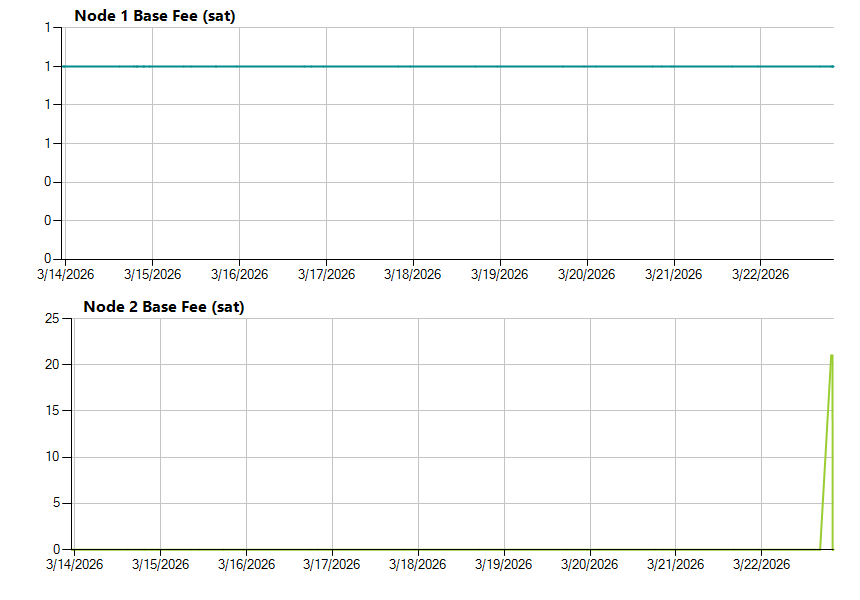
Task: Click the spike peak in Node 2 chart
Action: coord(834,355)
